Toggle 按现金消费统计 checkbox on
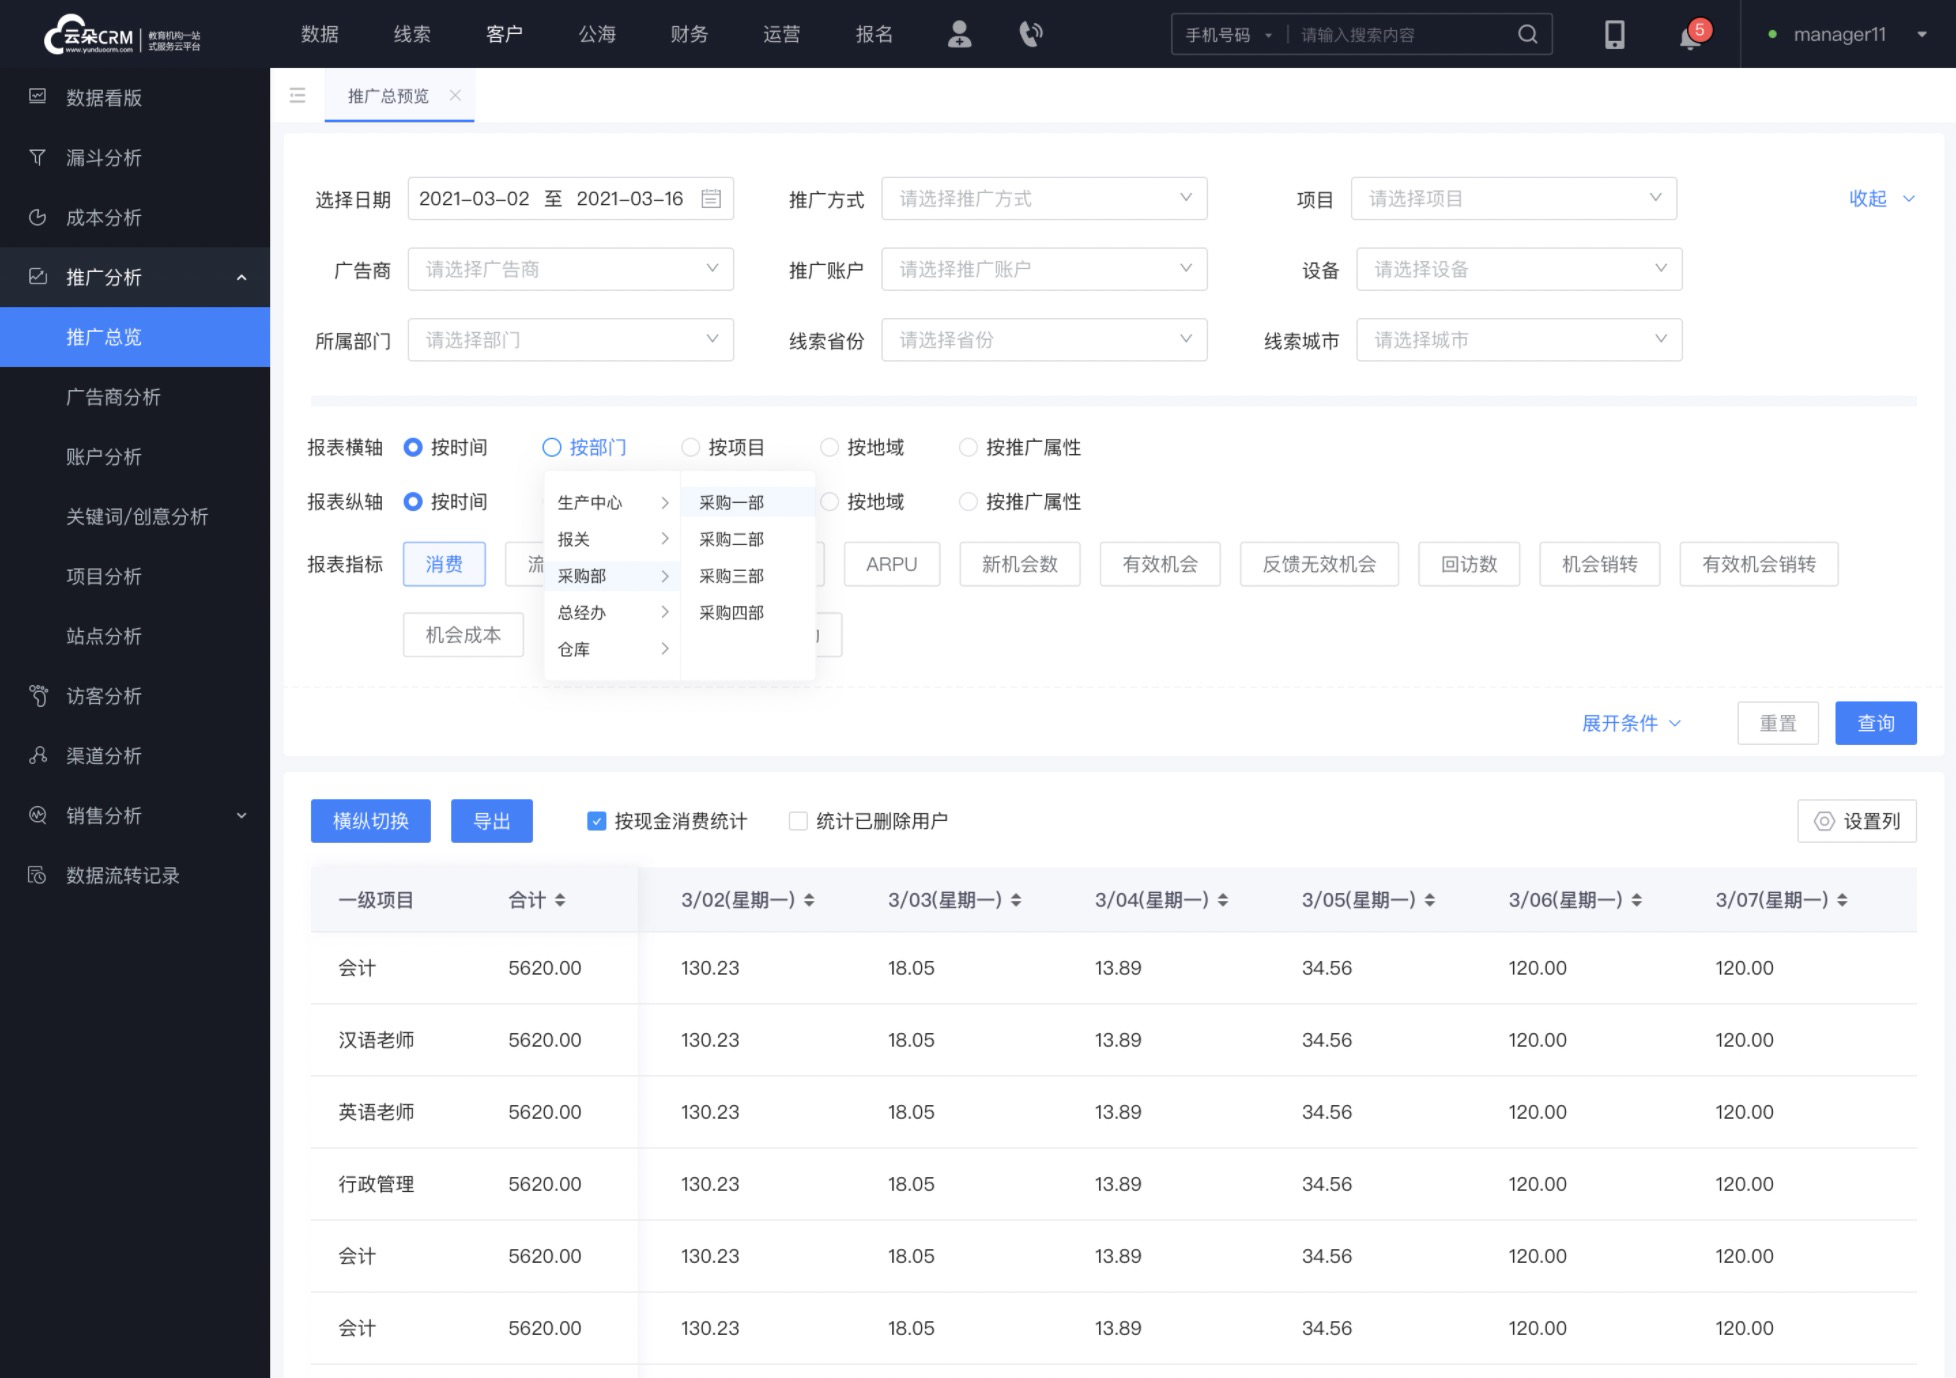Image resolution: width=1956 pixels, height=1378 pixels. pyautogui.click(x=596, y=822)
